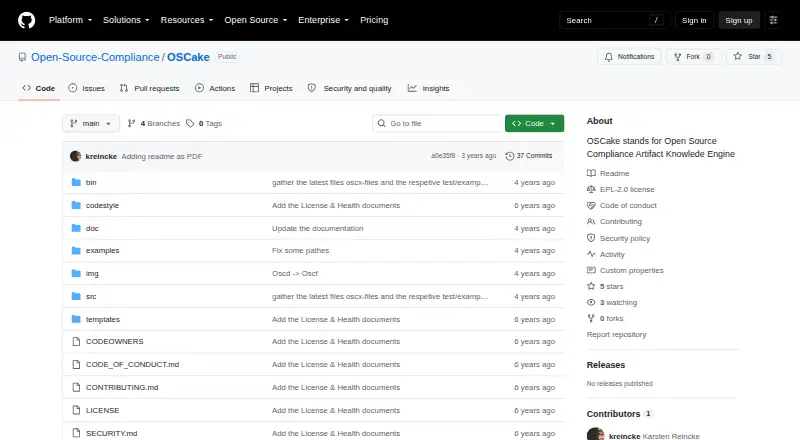The width and height of the screenshot is (800, 440).
Task: Open the 'Oscd -> Oscf' commit message
Action: [294, 273]
